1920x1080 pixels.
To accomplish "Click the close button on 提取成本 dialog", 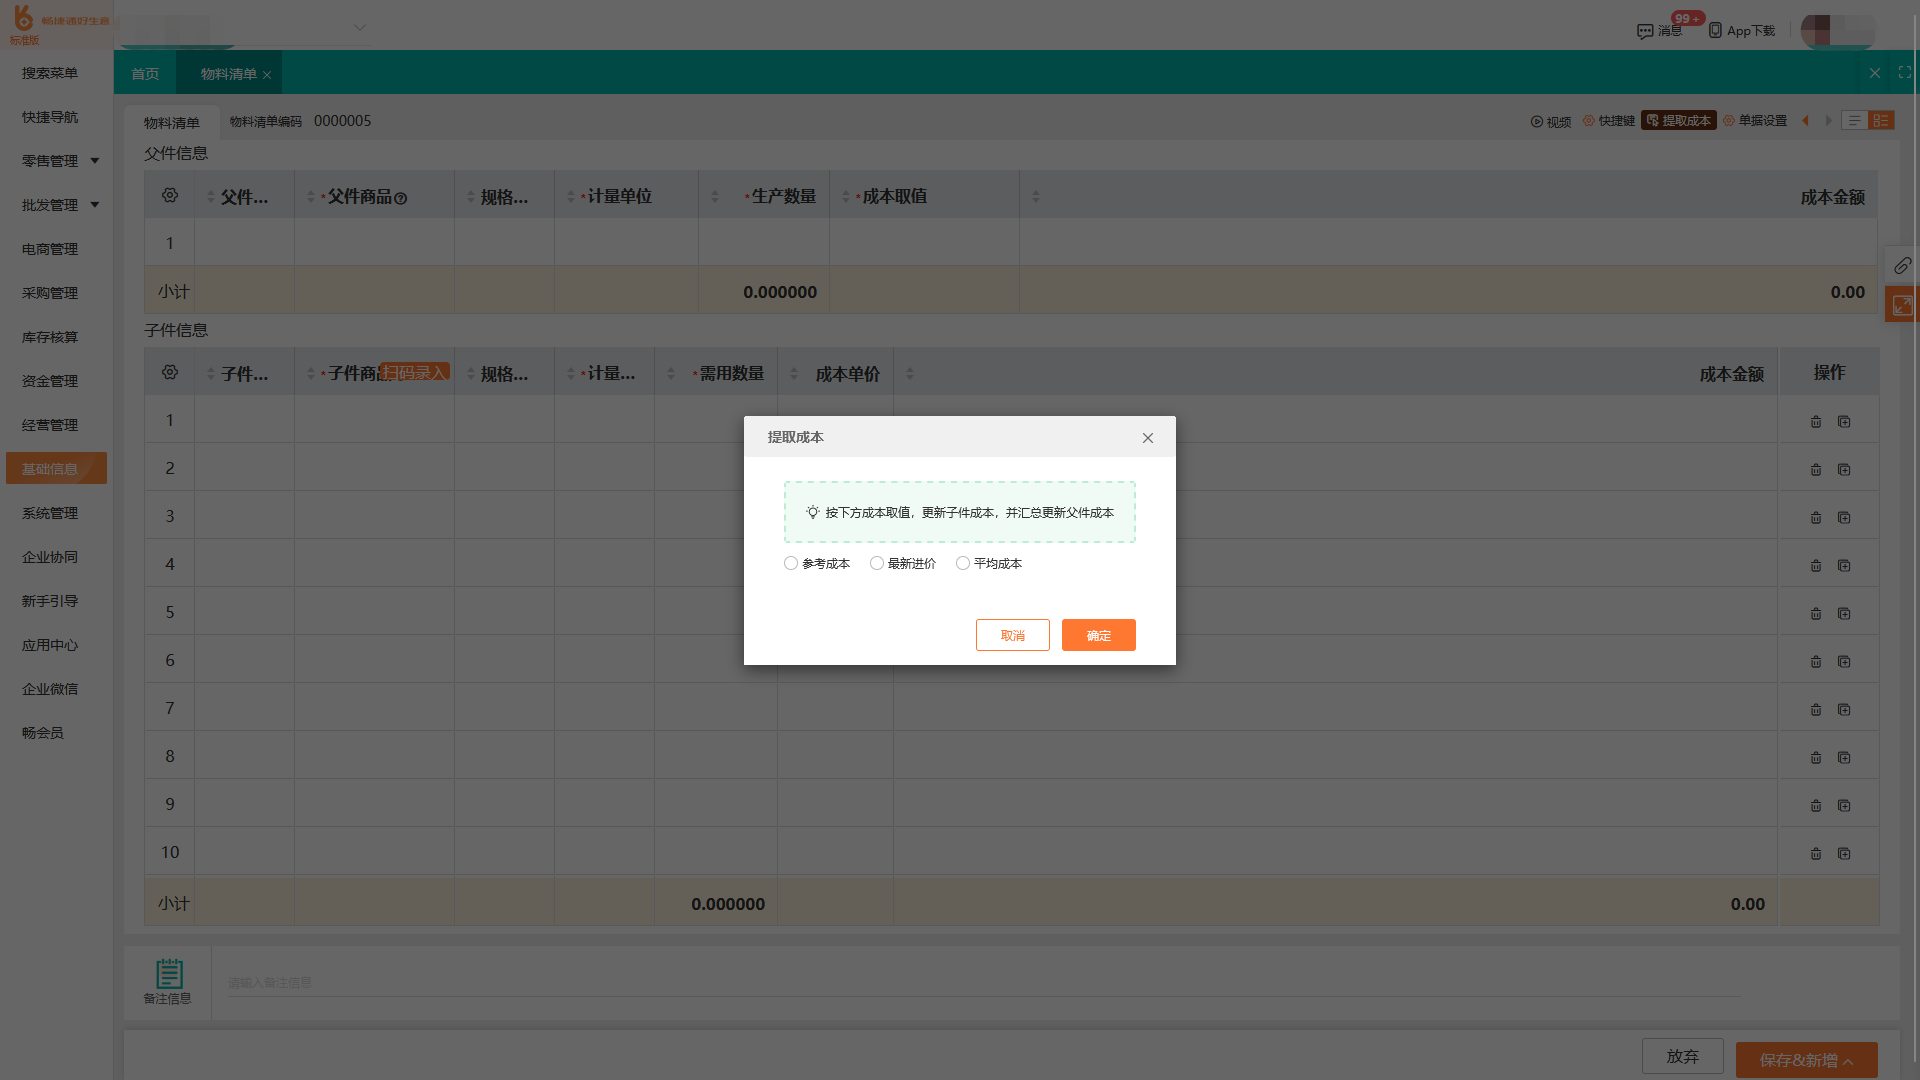I will click(1147, 438).
